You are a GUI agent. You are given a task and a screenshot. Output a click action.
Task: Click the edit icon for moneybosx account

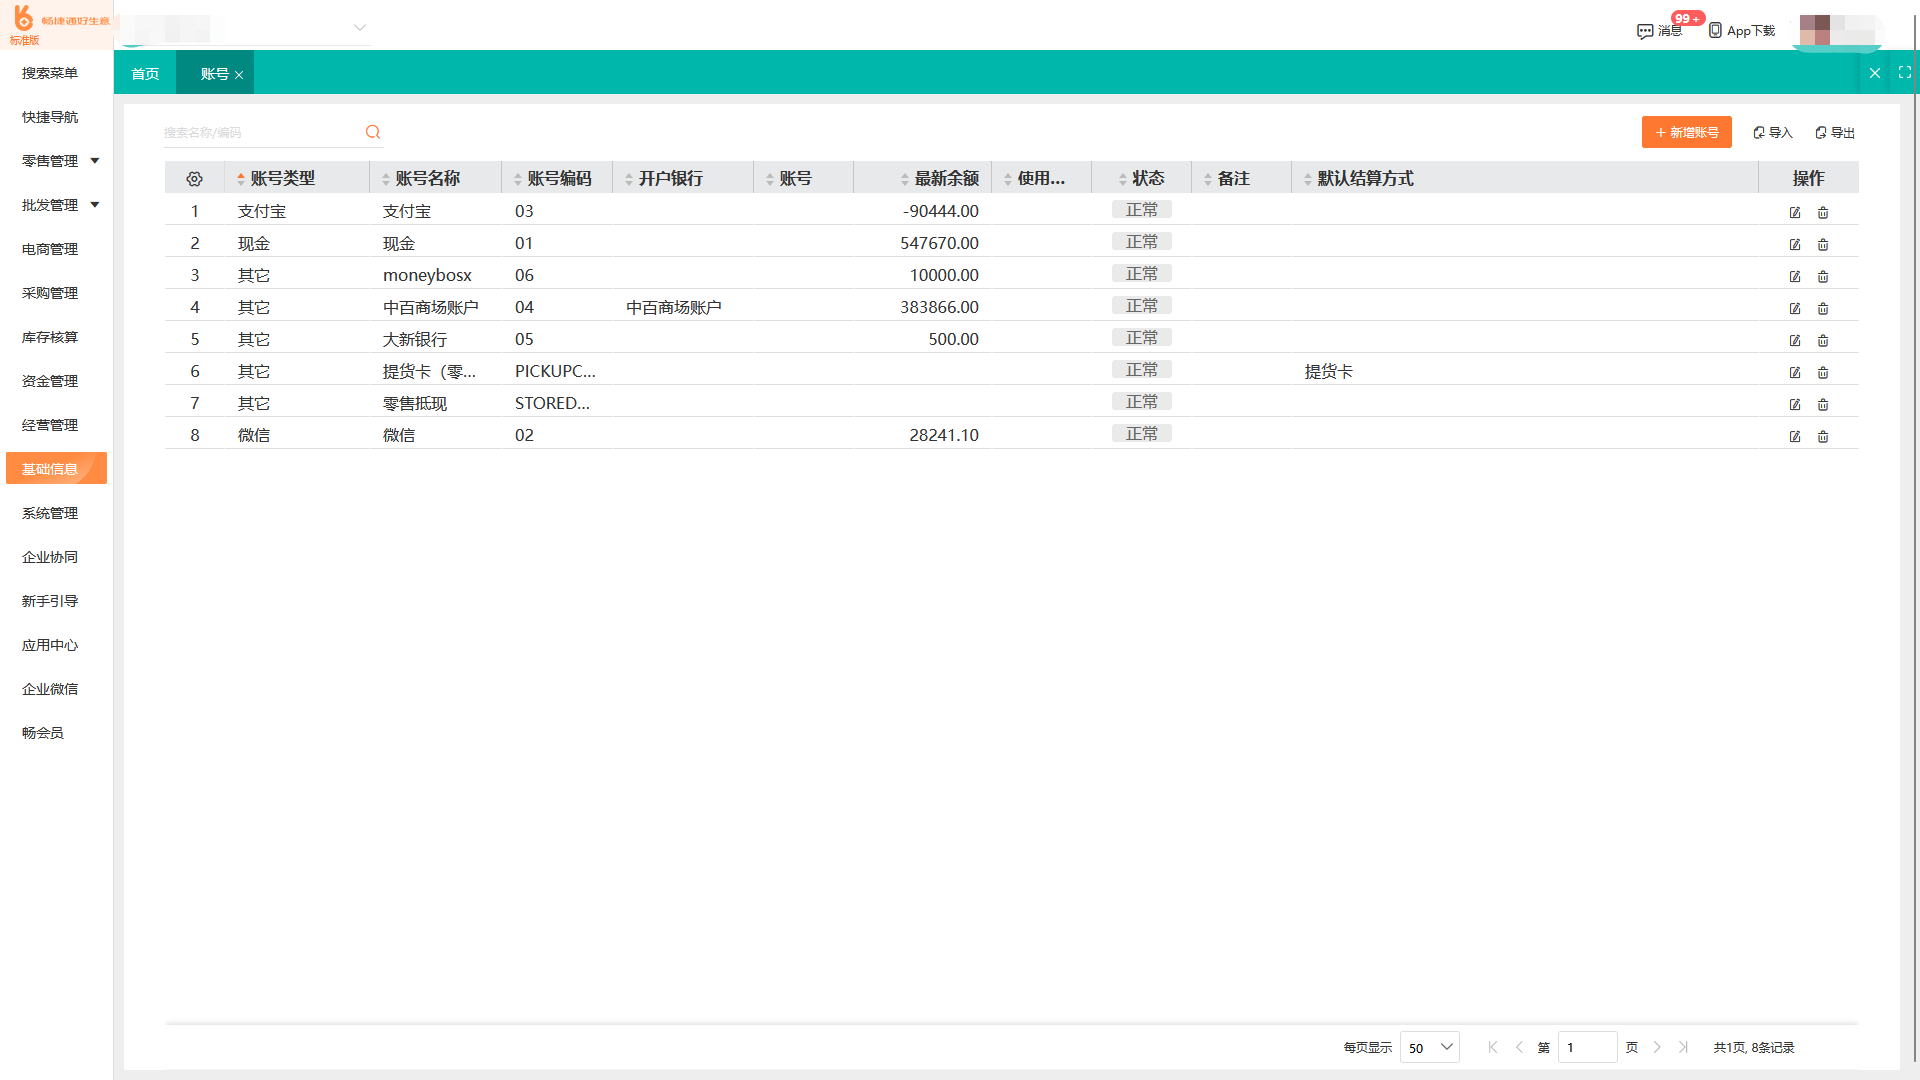(x=1795, y=274)
